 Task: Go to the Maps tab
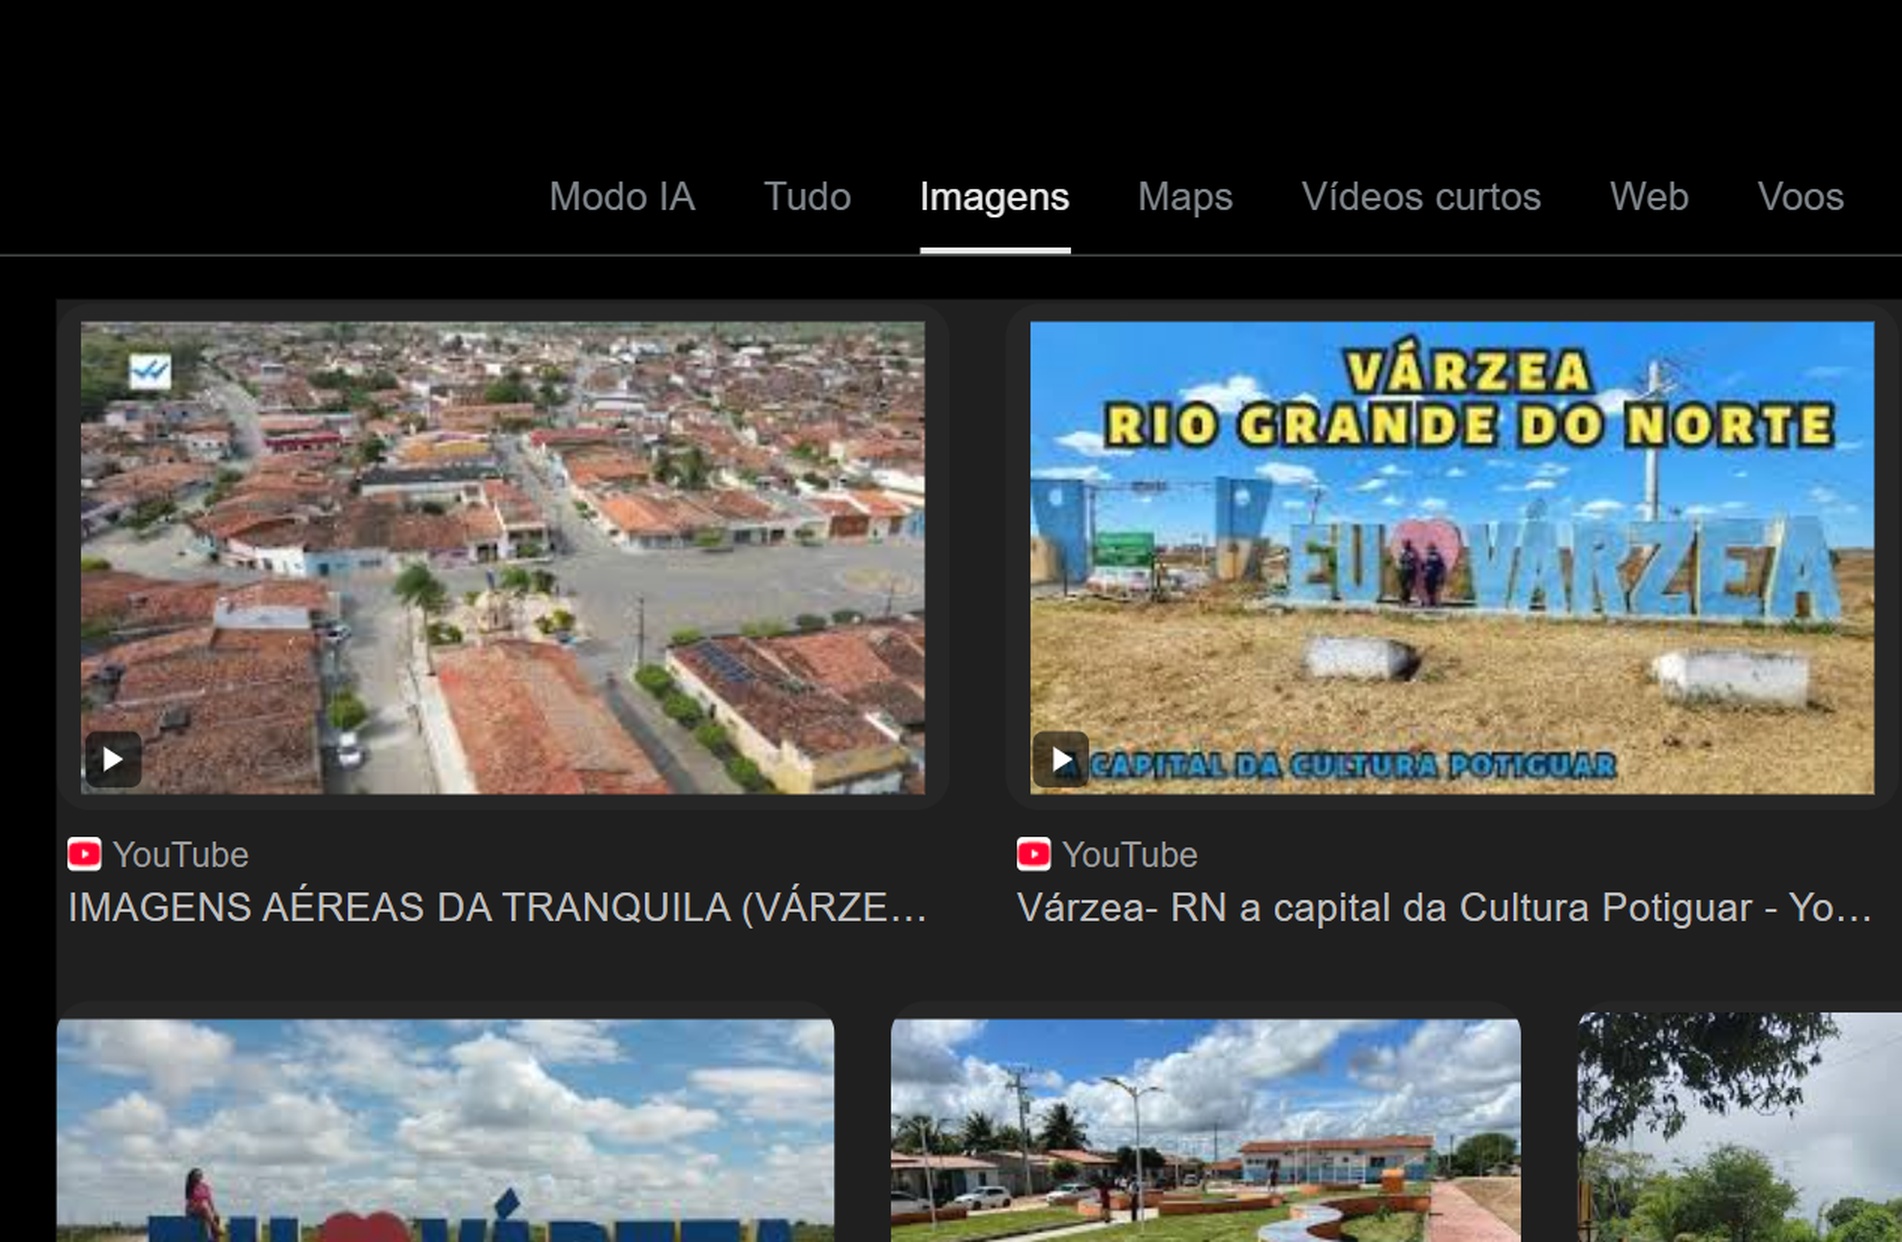(1185, 197)
